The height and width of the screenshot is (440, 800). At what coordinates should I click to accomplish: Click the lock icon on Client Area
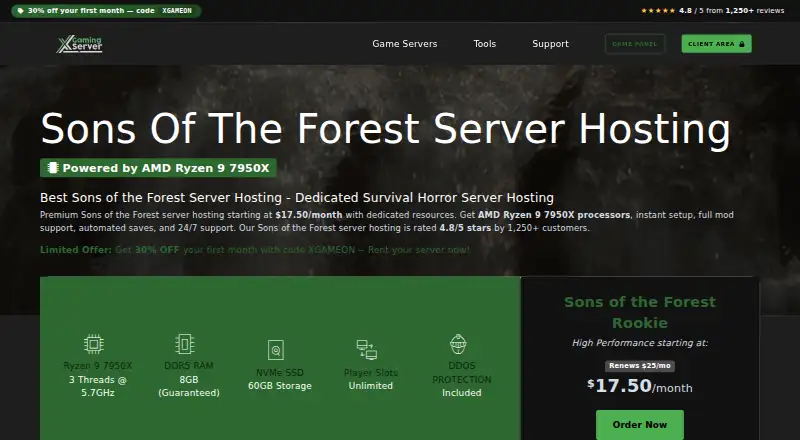(x=742, y=44)
